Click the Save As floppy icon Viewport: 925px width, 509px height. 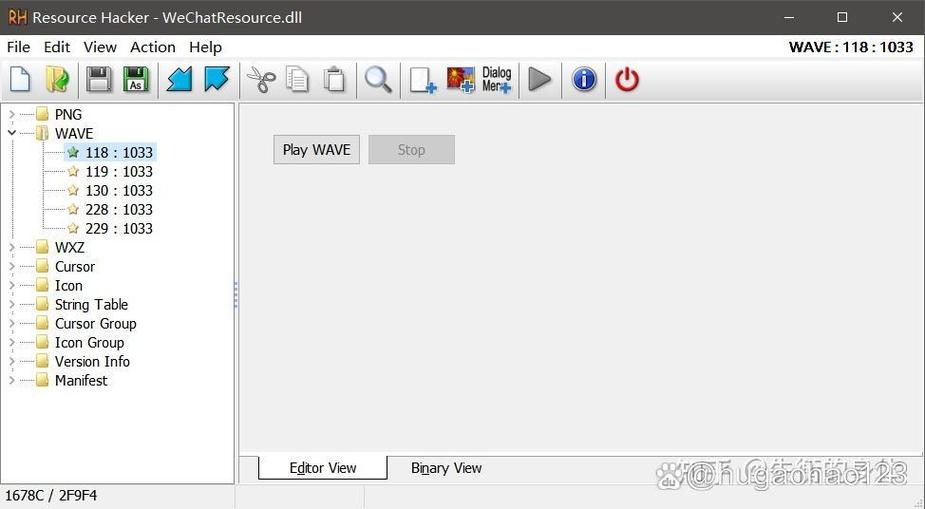click(x=136, y=79)
